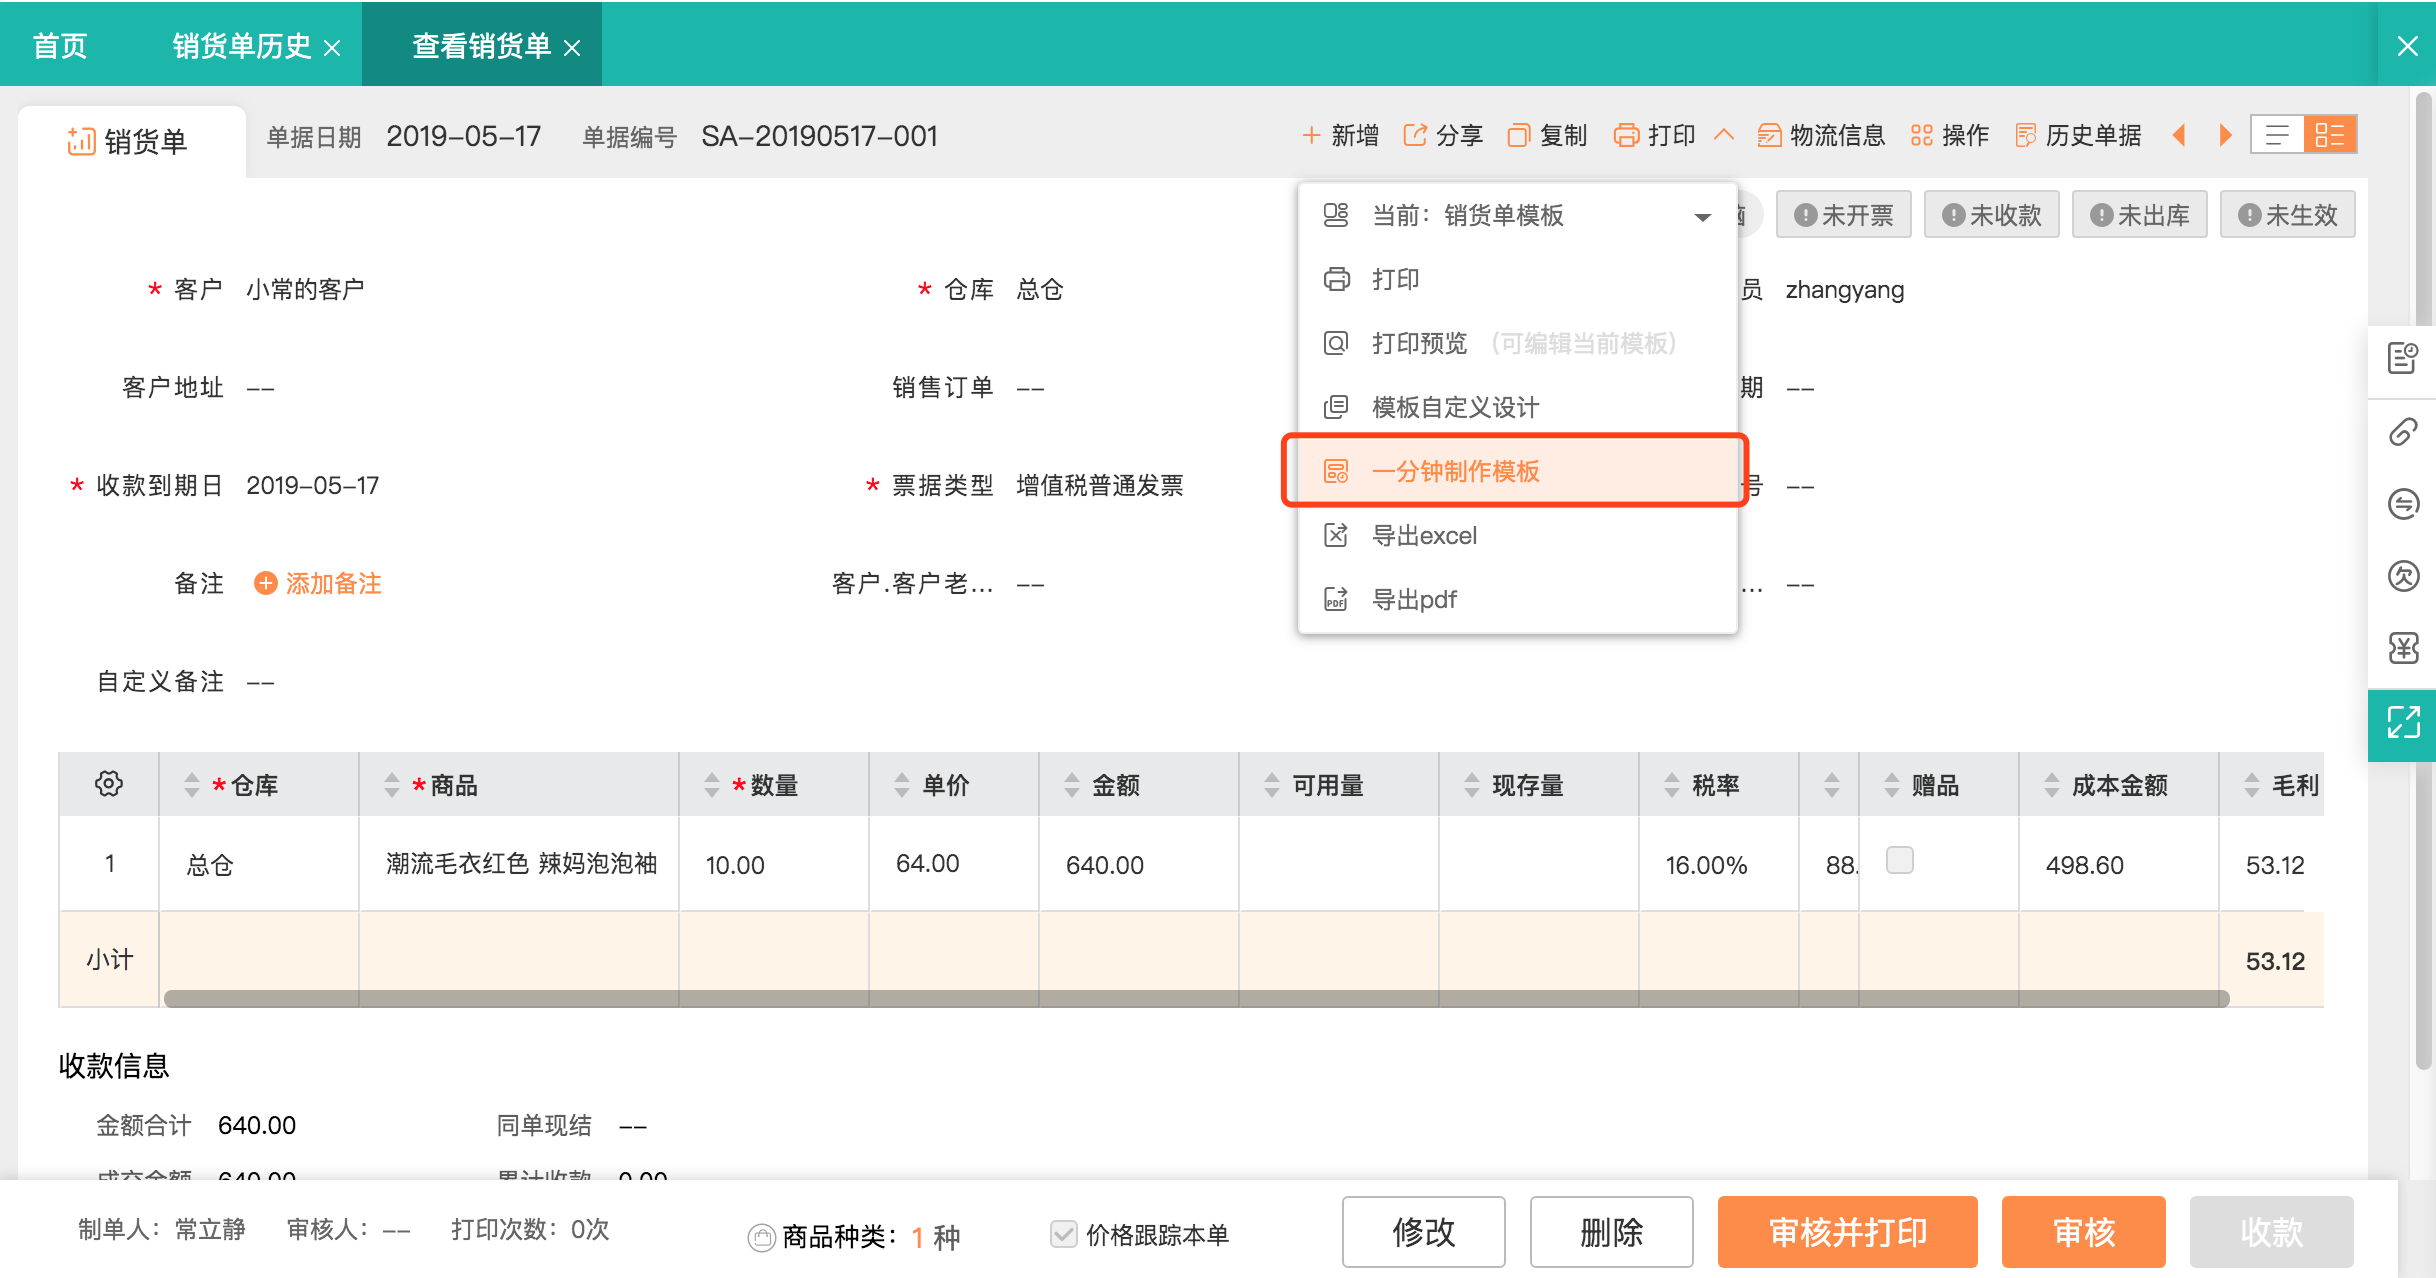Click the 导出pdf option

pos(1415,600)
